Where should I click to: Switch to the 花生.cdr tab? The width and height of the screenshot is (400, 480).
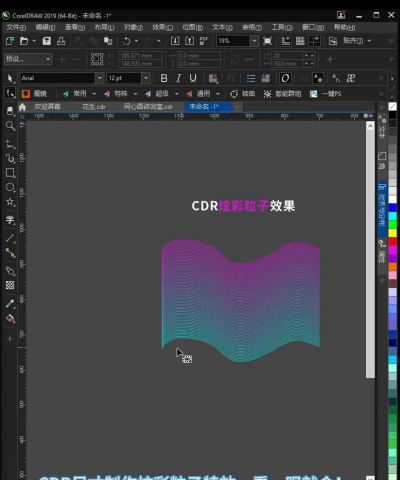[94, 107]
